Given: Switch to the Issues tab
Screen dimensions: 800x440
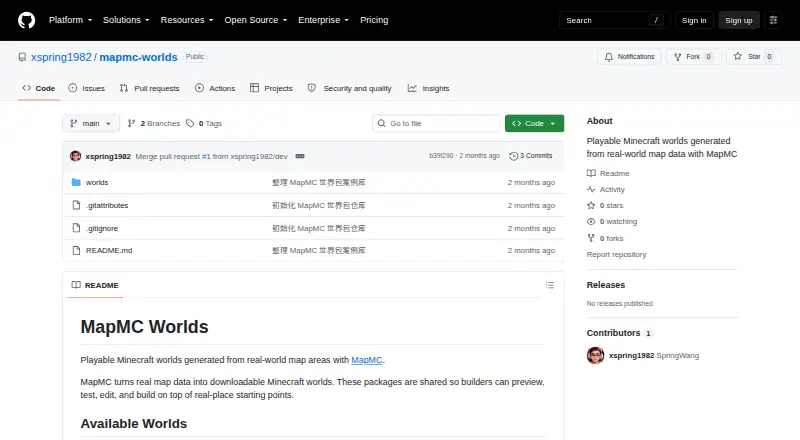Looking at the screenshot, I should tap(87, 88).
